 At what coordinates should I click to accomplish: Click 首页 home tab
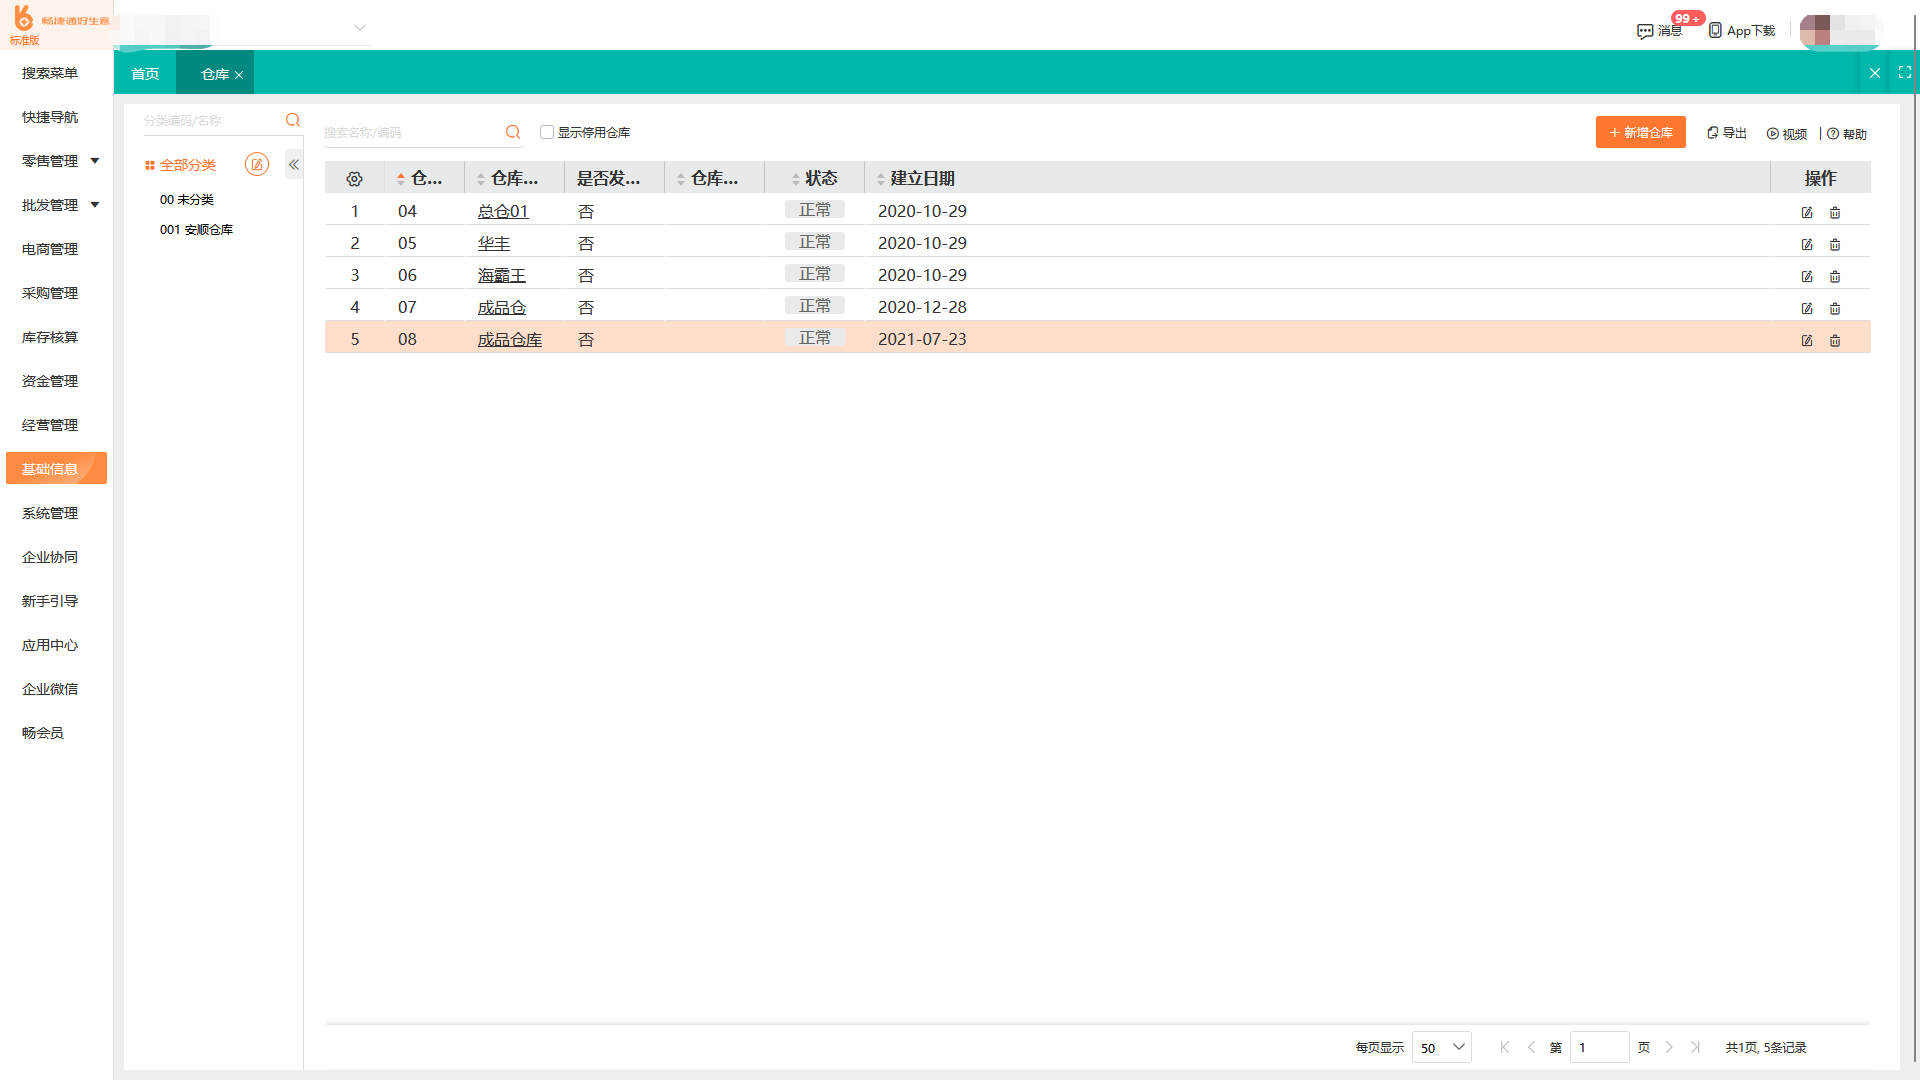click(x=145, y=73)
